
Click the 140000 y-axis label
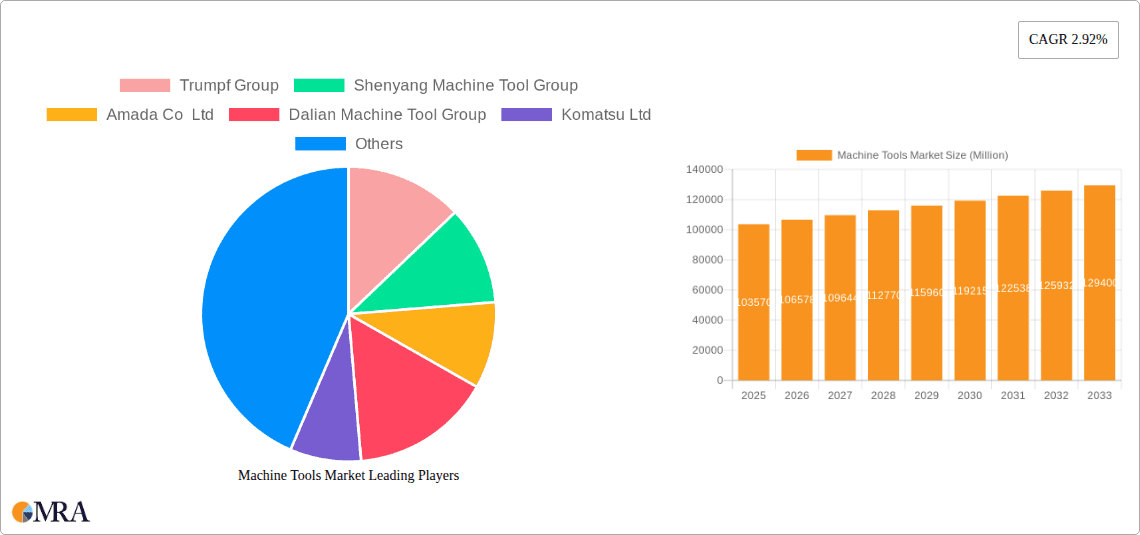[x=705, y=169]
